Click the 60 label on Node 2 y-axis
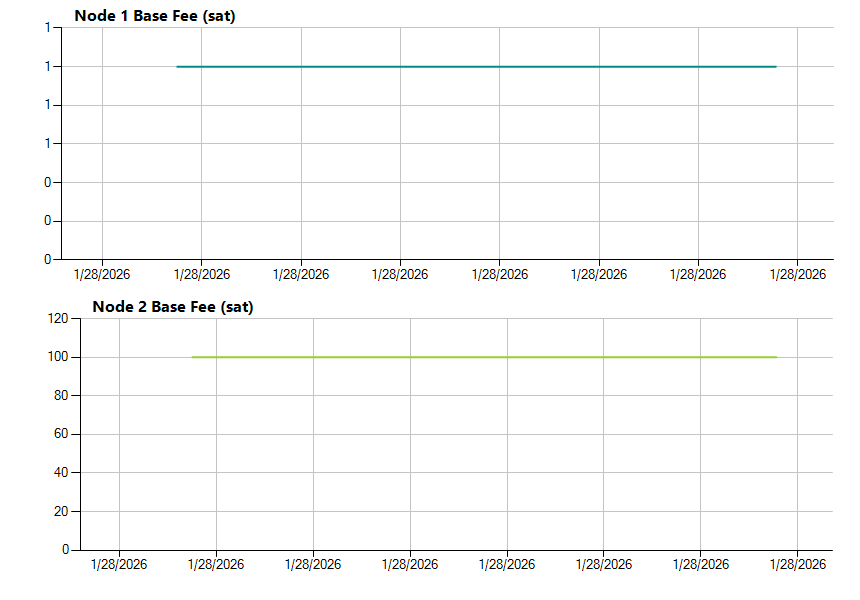Screen dimensions: 860x600 tap(61, 434)
